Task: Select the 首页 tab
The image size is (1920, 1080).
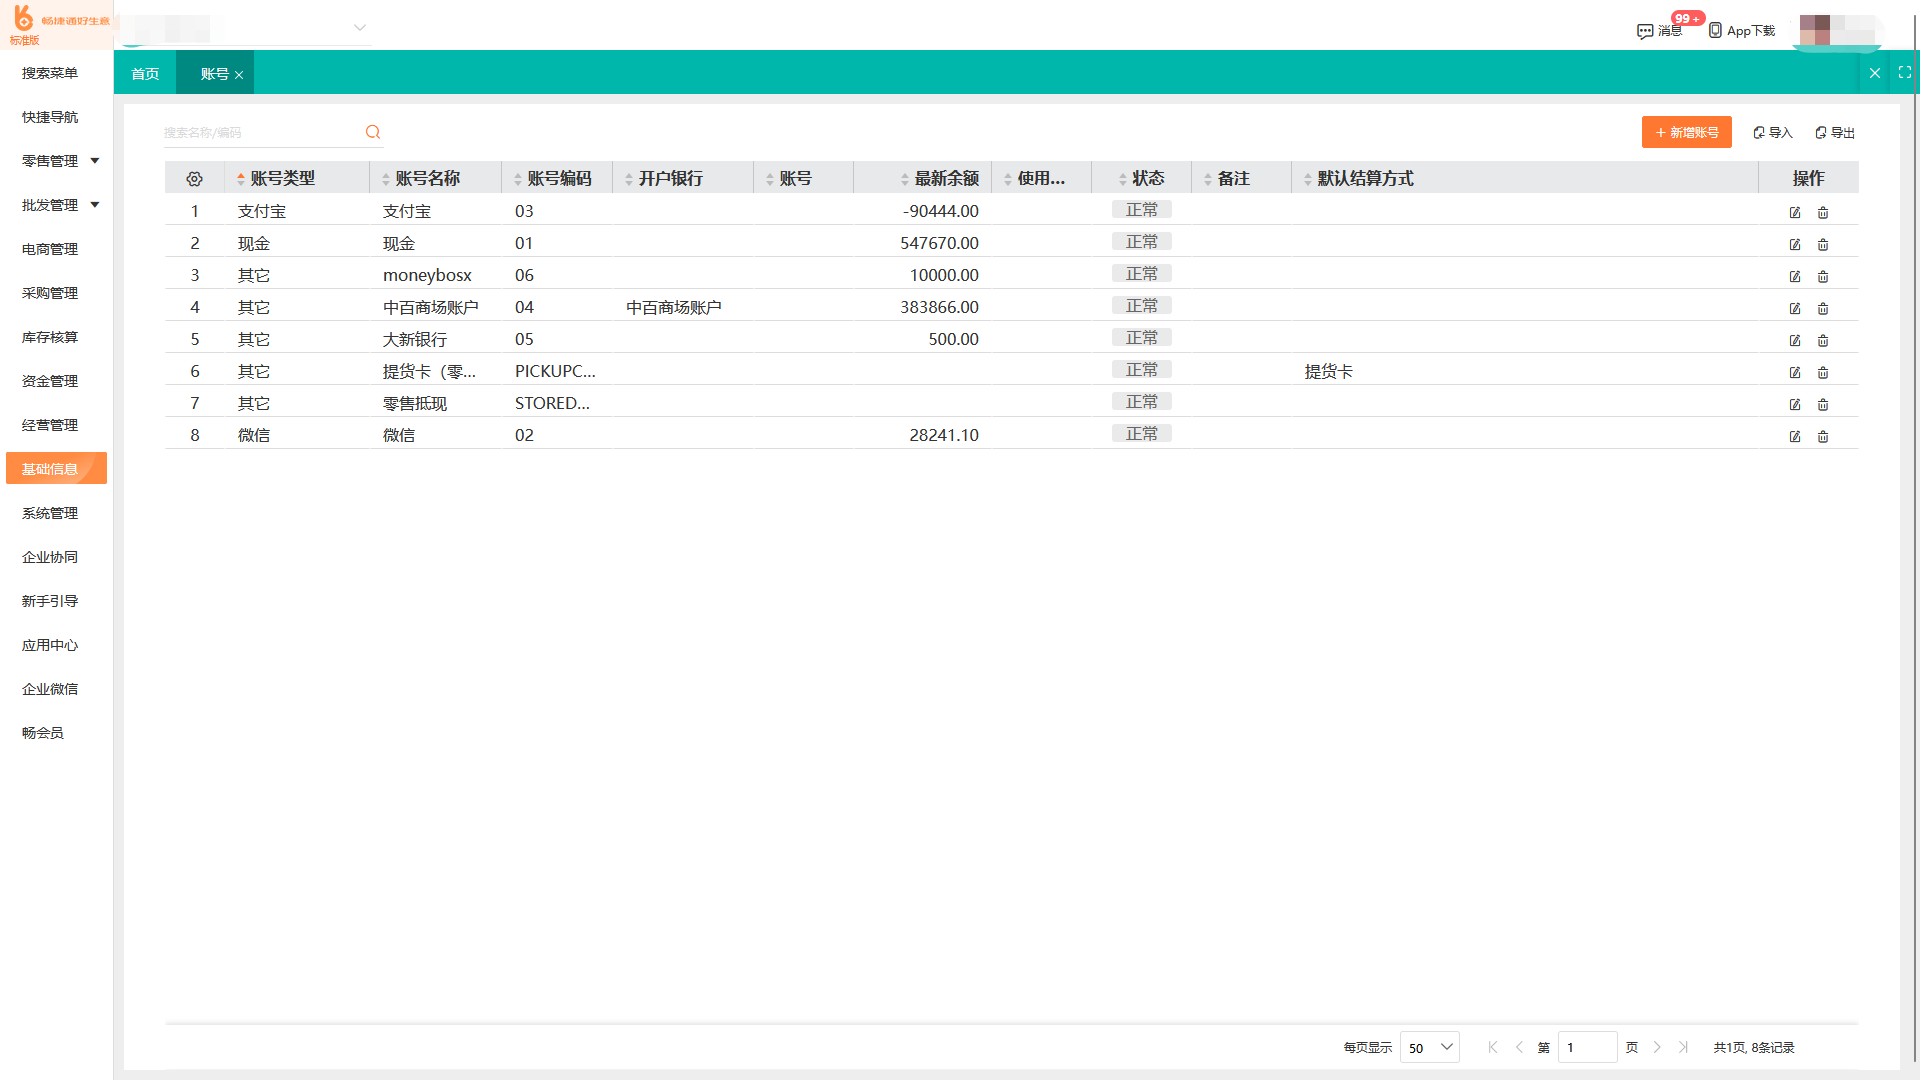Action: point(145,73)
